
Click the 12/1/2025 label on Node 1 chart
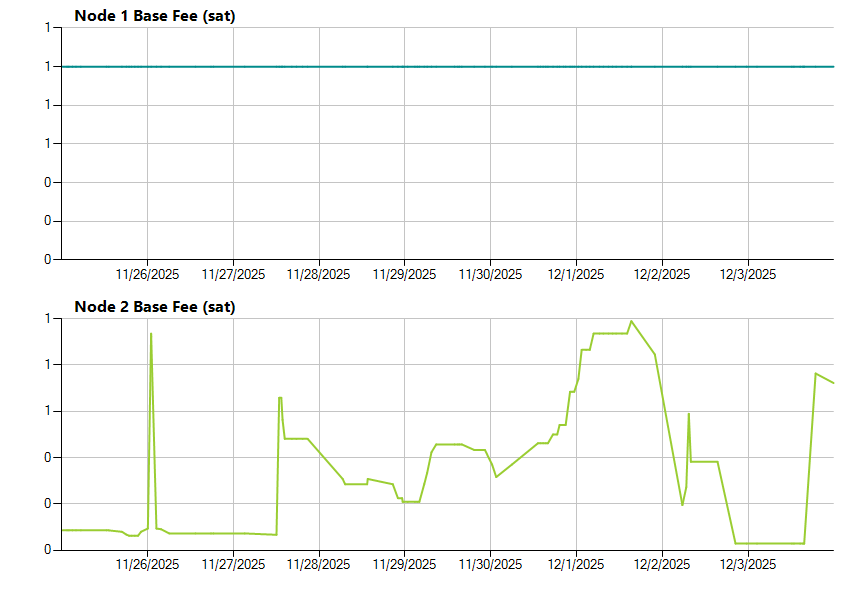point(576,274)
